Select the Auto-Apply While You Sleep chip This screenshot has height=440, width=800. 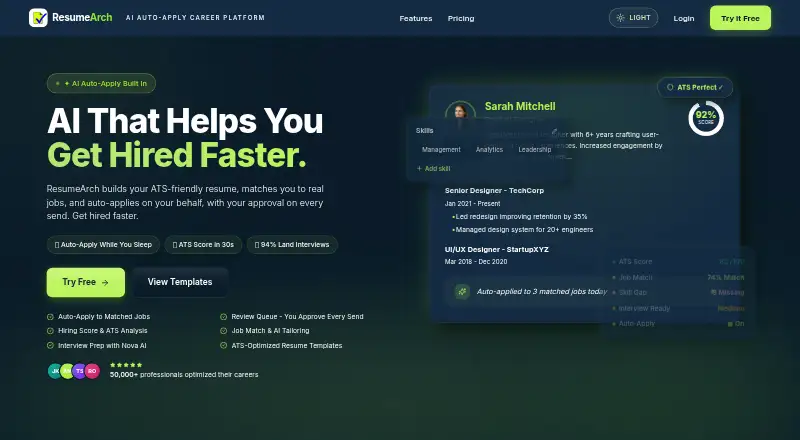coord(103,245)
